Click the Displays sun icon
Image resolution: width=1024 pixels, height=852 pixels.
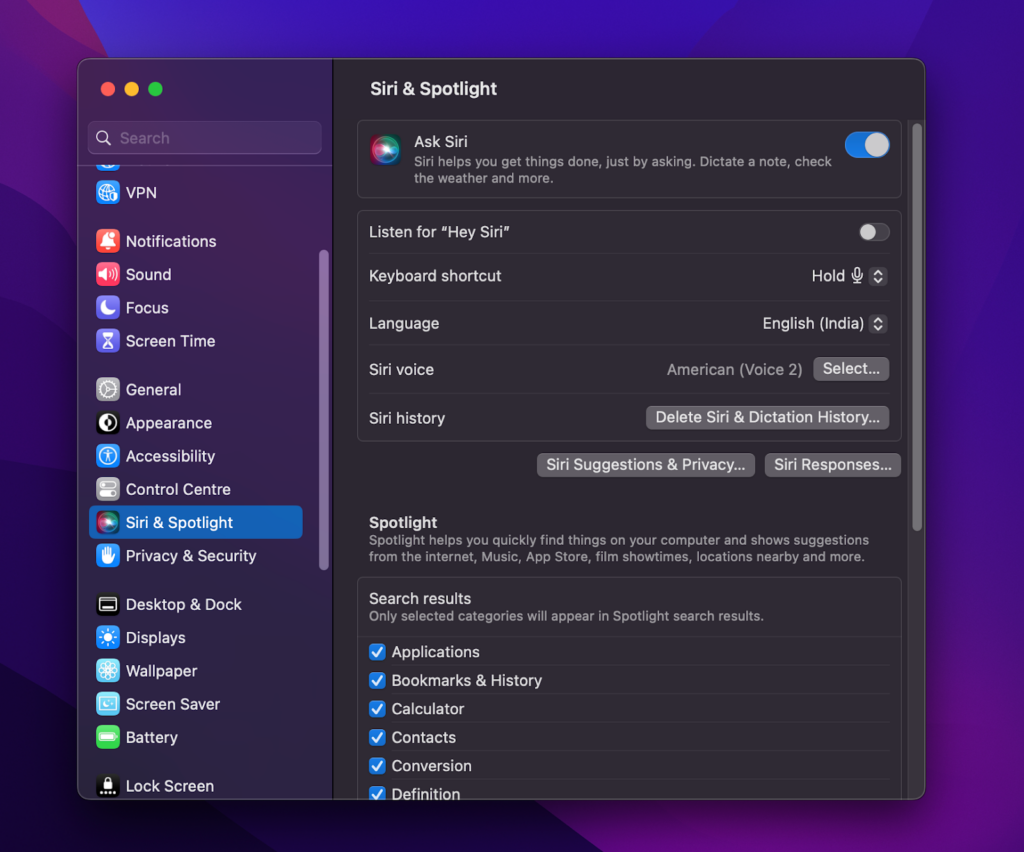click(108, 637)
